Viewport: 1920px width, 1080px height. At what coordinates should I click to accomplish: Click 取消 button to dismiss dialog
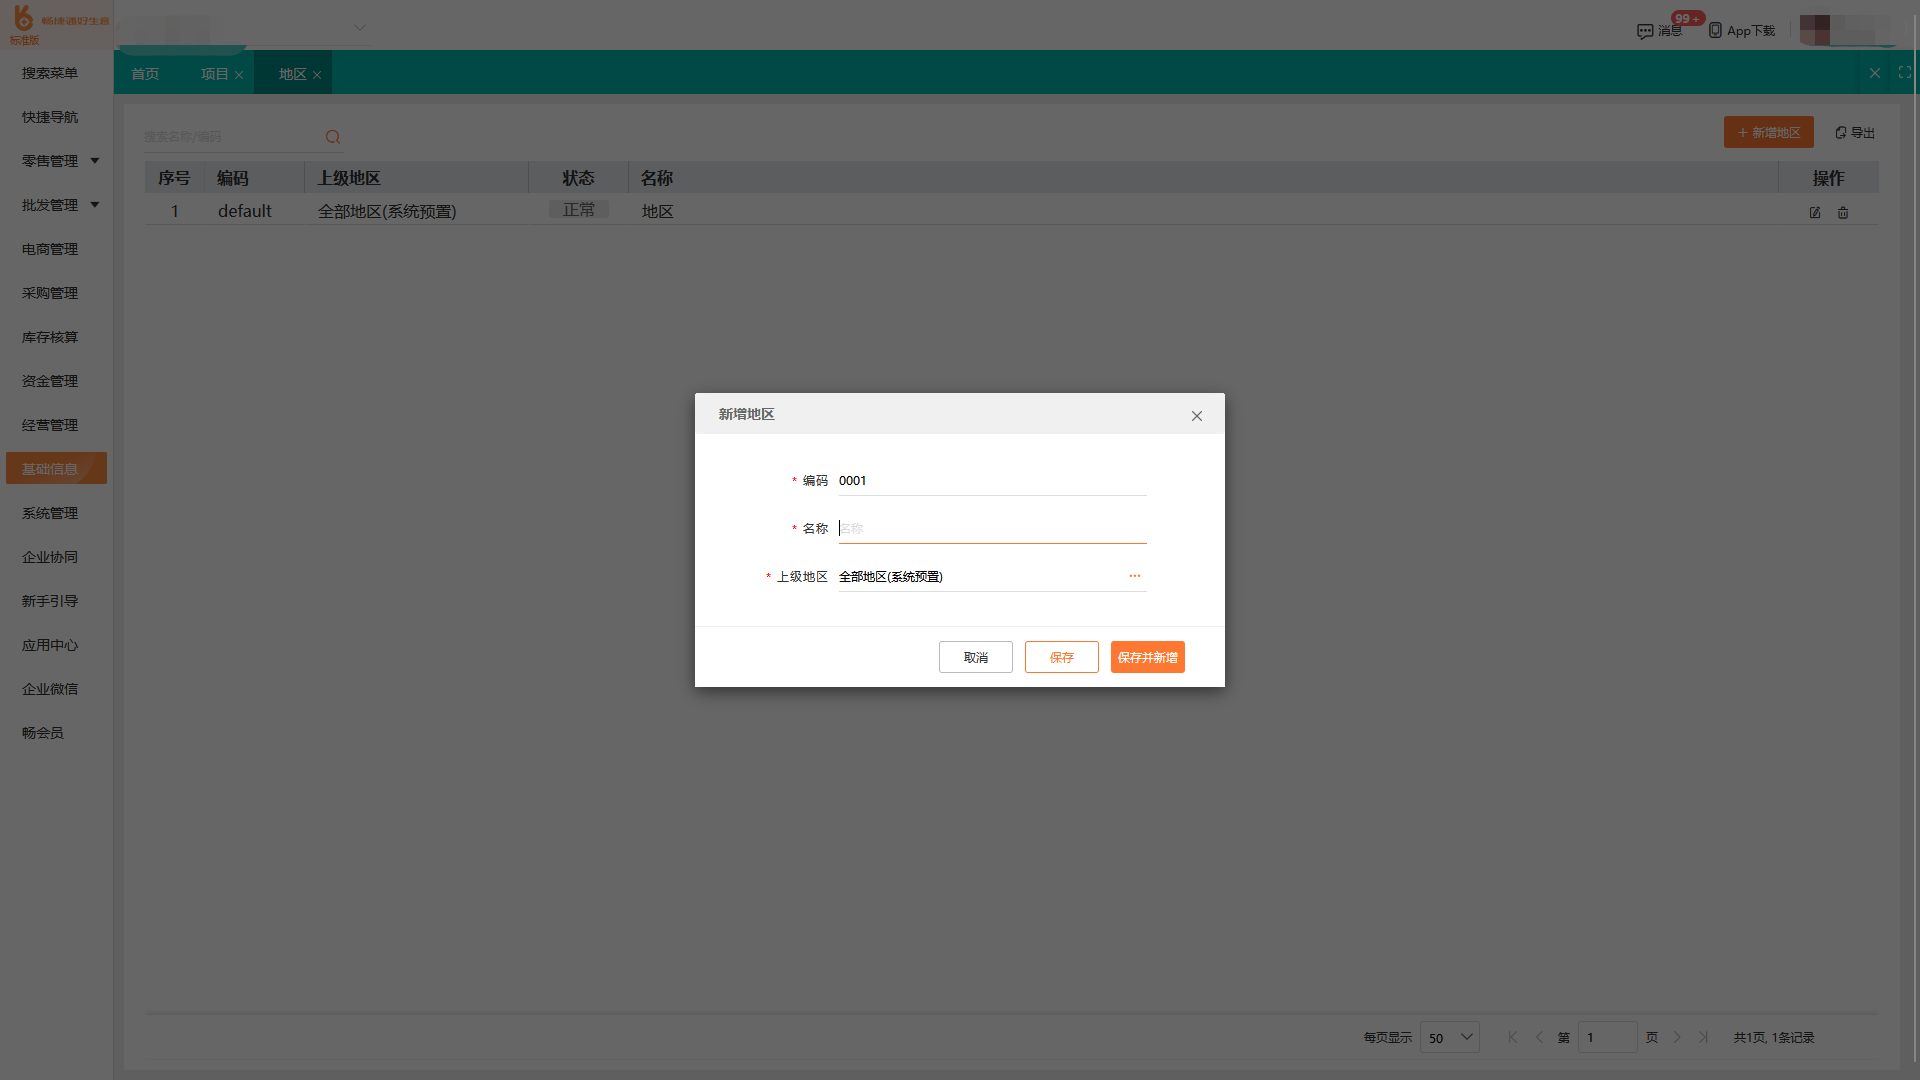coord(975,657)
